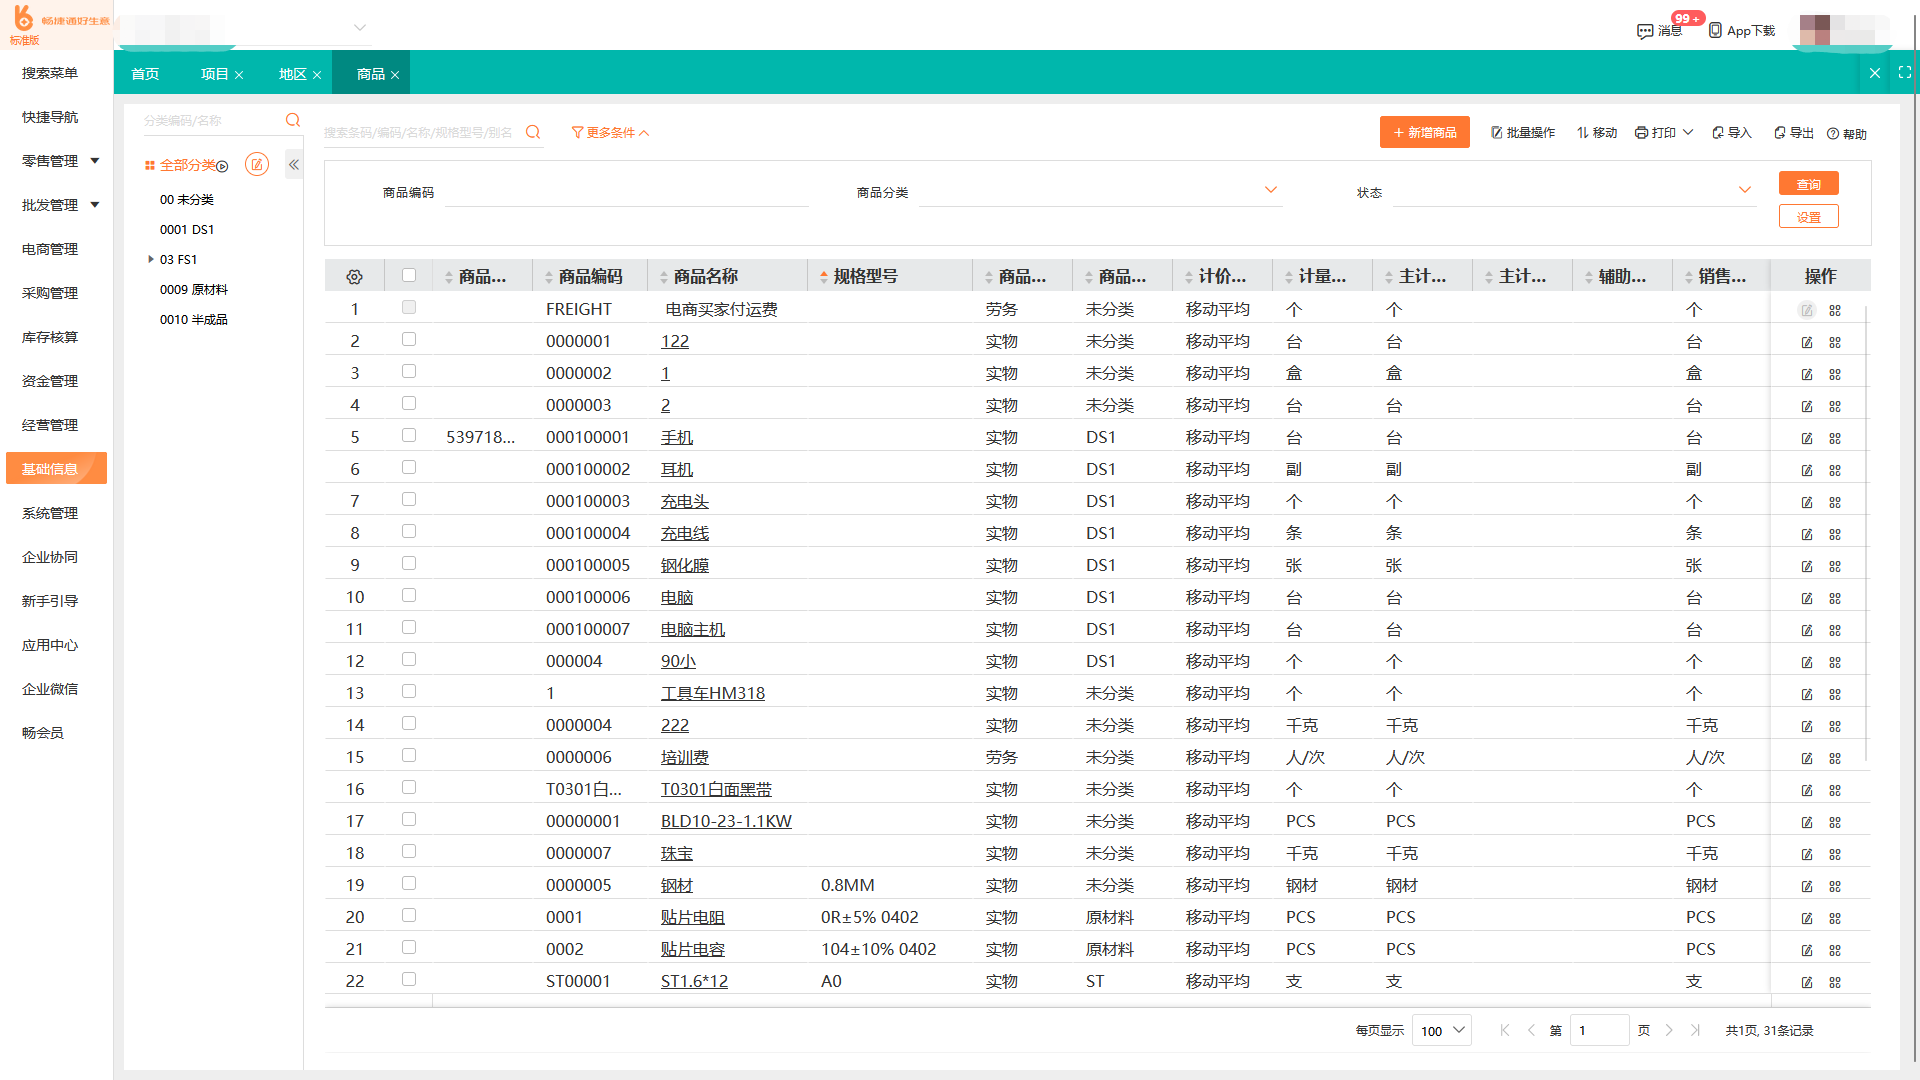This screenshot has height=1080, width=1920.
Task: Expand 03 FS1 category tree item
Action: [148, 258]
